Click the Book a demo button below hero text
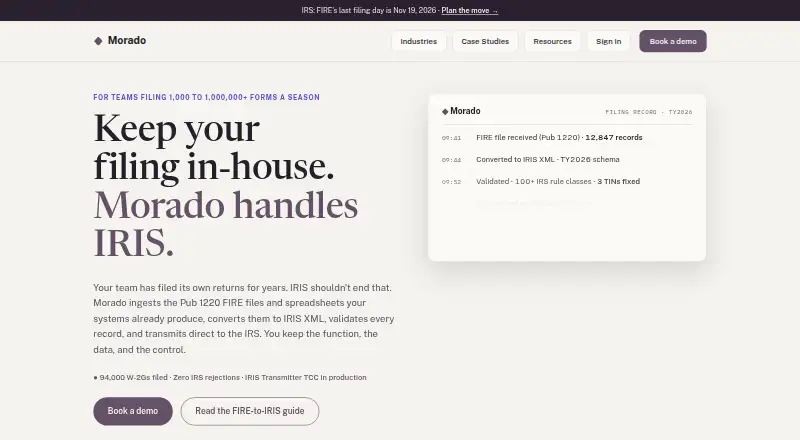Viewport: 800px width, 440px height. coord(133,411)
